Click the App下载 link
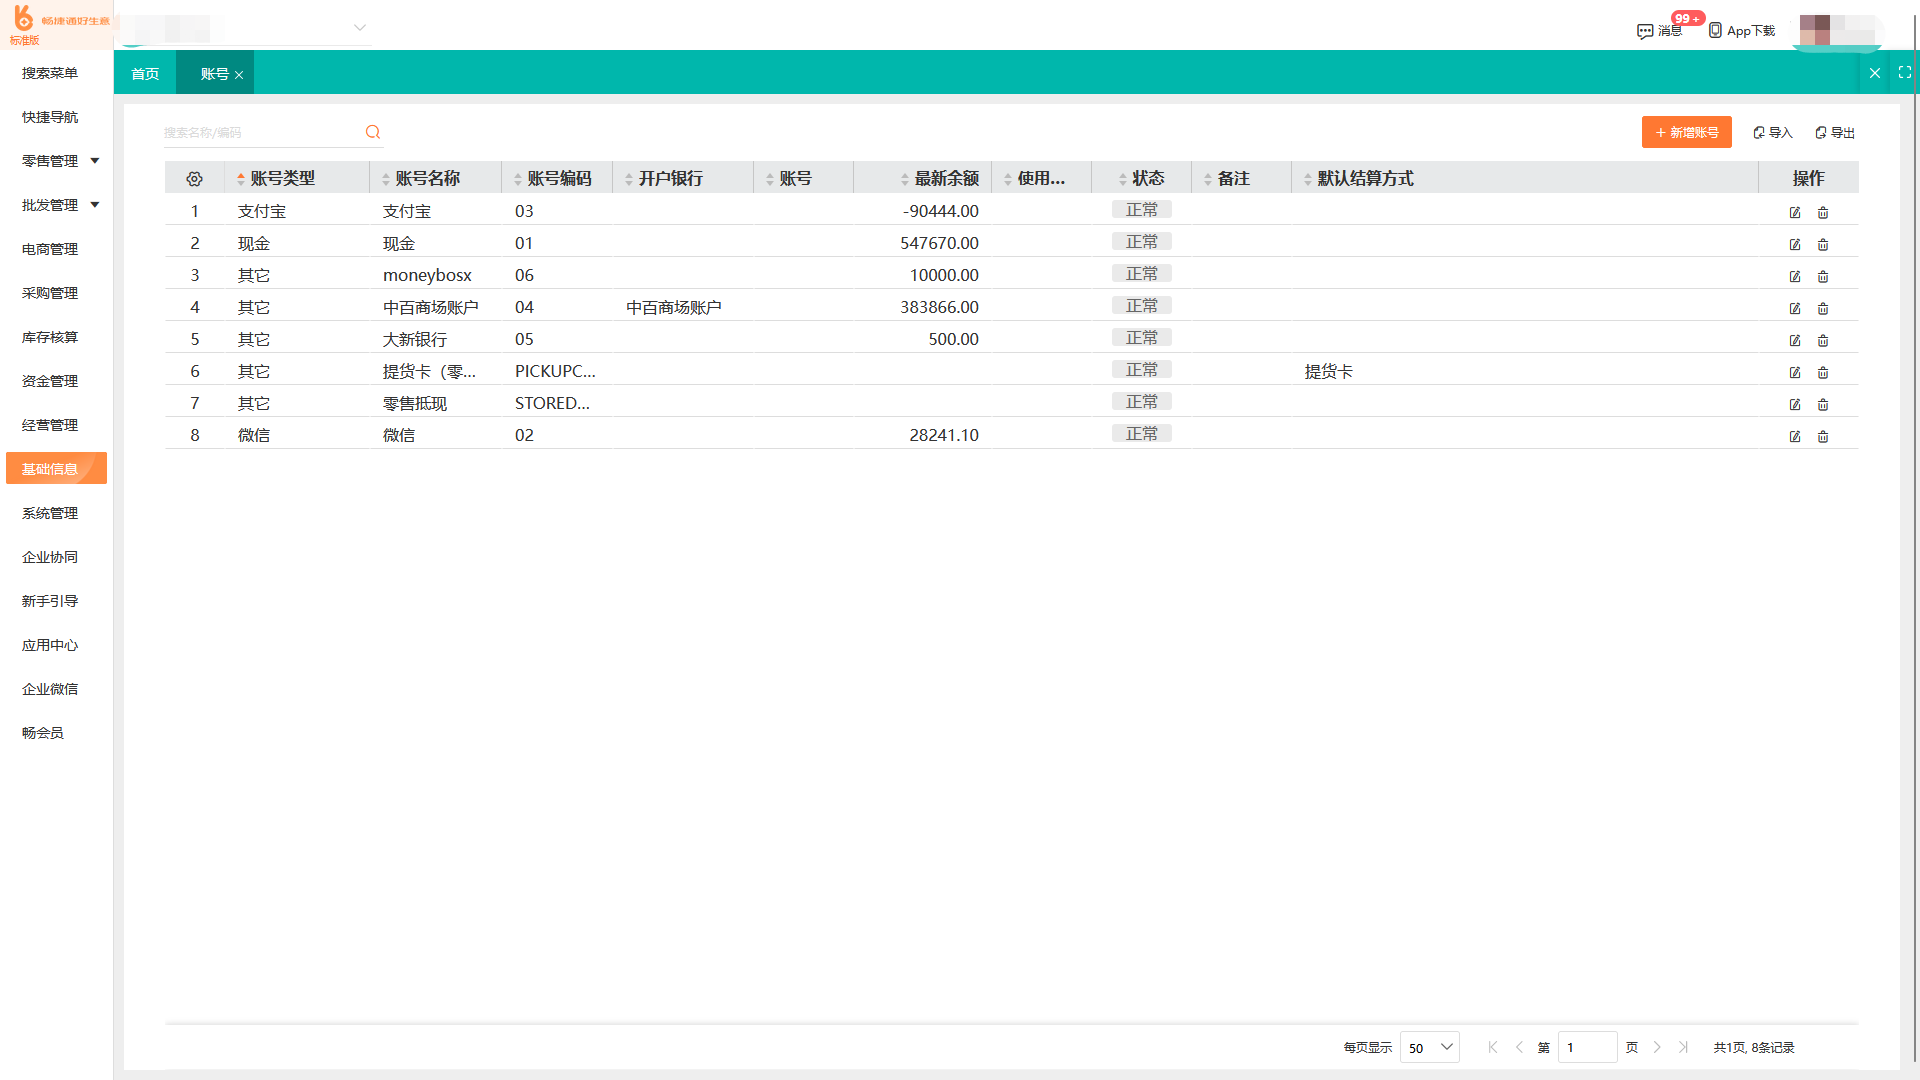The height and width of the screenshot is (1080, 1920). 1743,29
